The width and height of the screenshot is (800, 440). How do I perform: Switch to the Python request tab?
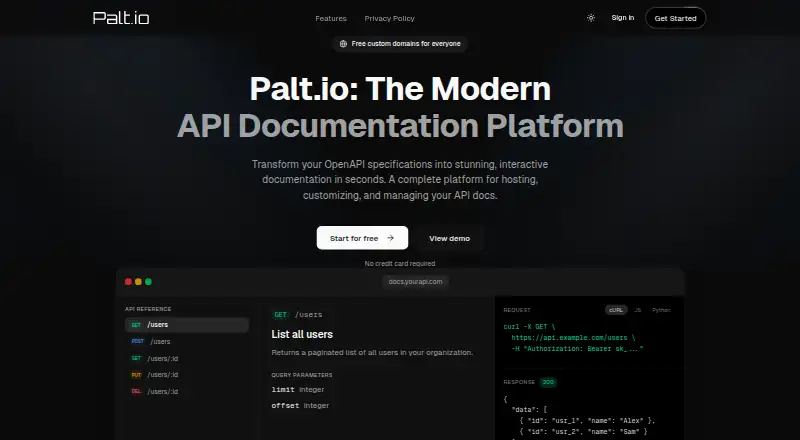tap(661, 310)
